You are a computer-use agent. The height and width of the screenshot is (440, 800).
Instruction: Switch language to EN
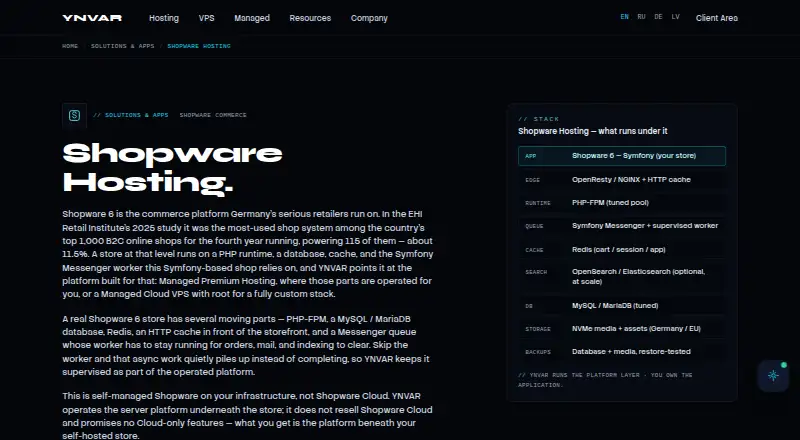click(624, 17)
